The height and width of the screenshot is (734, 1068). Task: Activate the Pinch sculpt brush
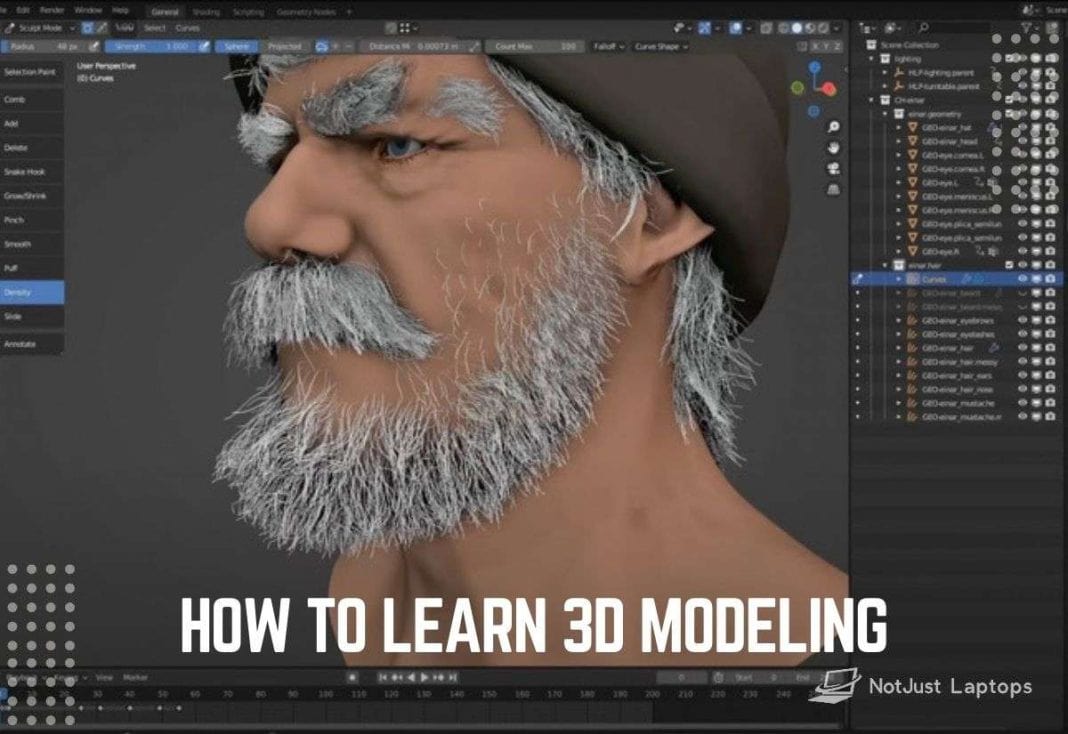(30, 220)
